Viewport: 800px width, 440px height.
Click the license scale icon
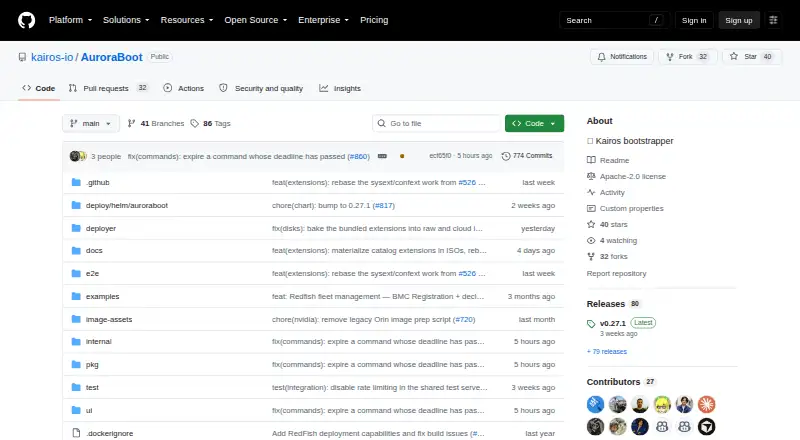pos(591,176)
